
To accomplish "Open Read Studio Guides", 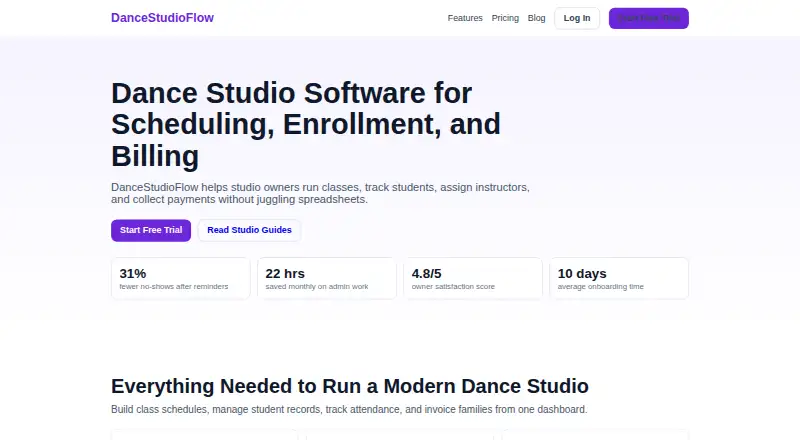I will [x=249, y=230].
